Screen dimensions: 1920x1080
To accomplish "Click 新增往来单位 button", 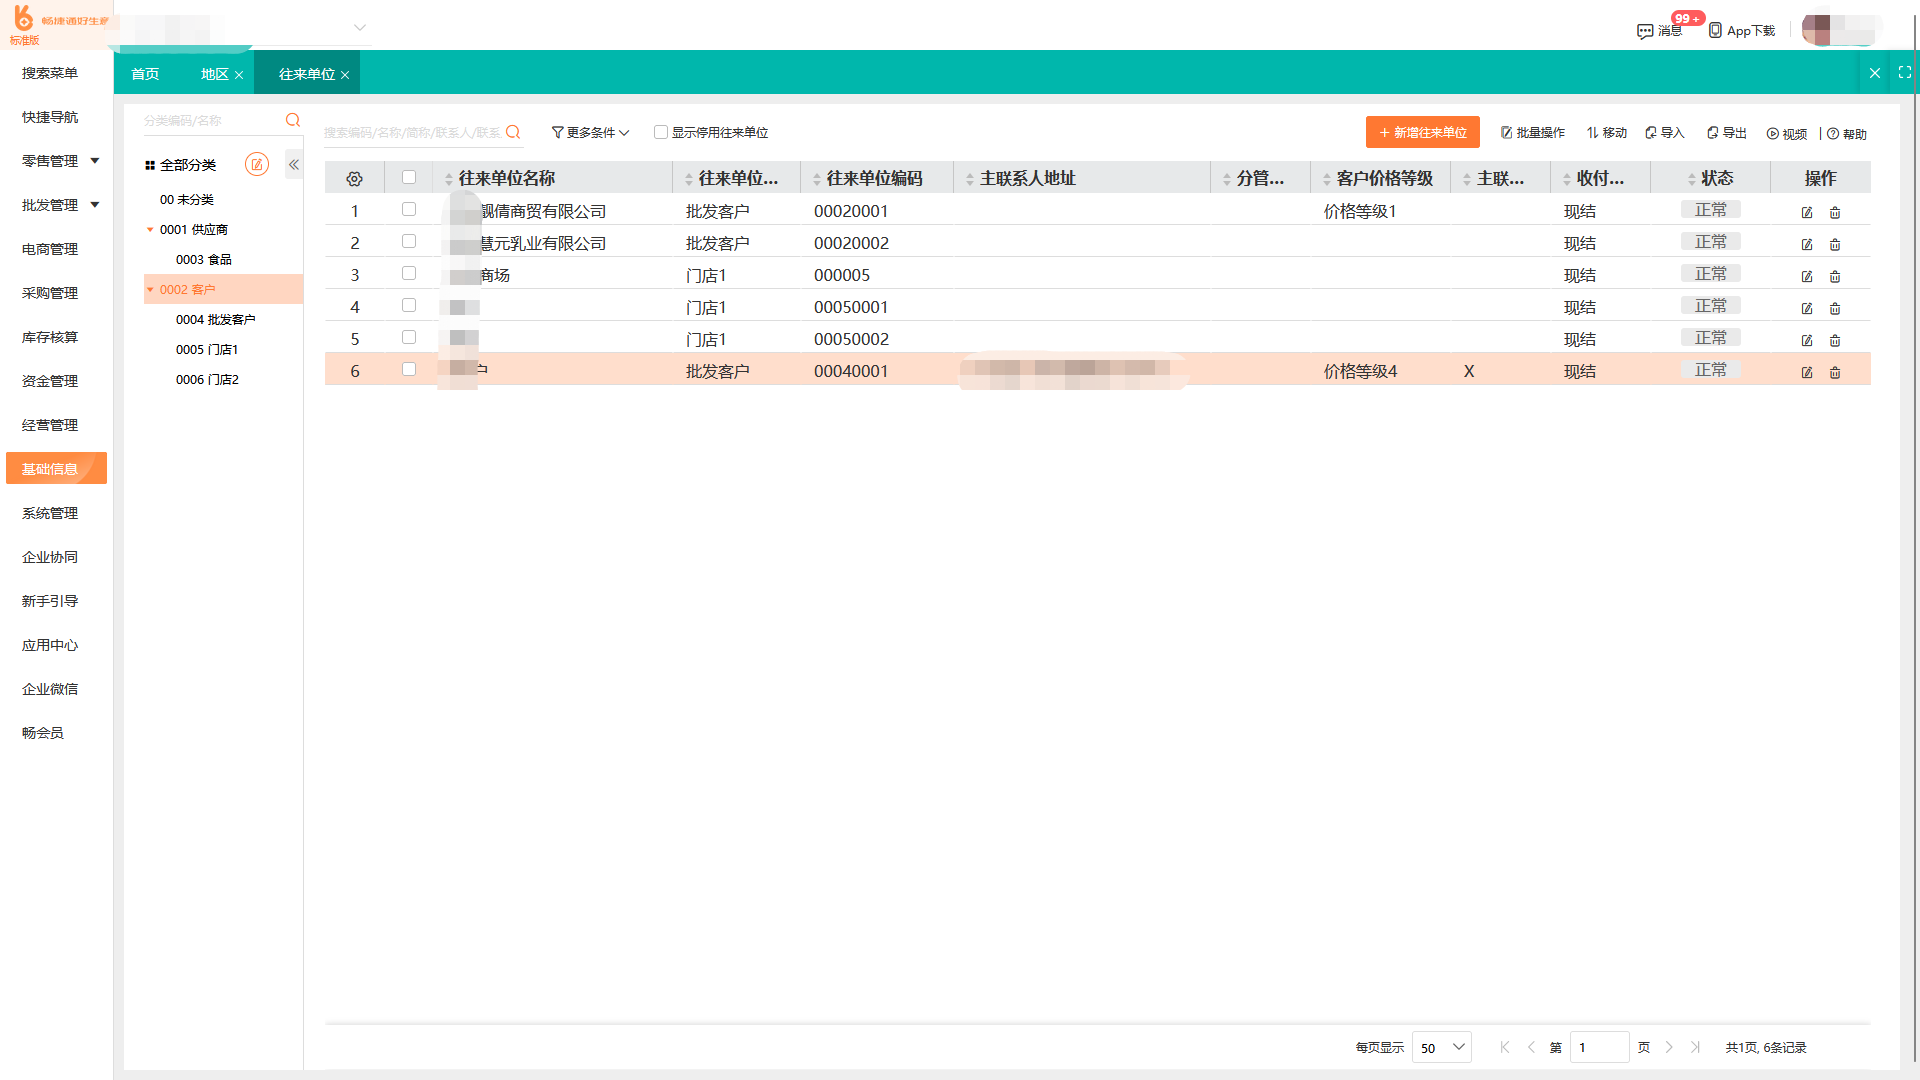I will [x=1425, y=131].
